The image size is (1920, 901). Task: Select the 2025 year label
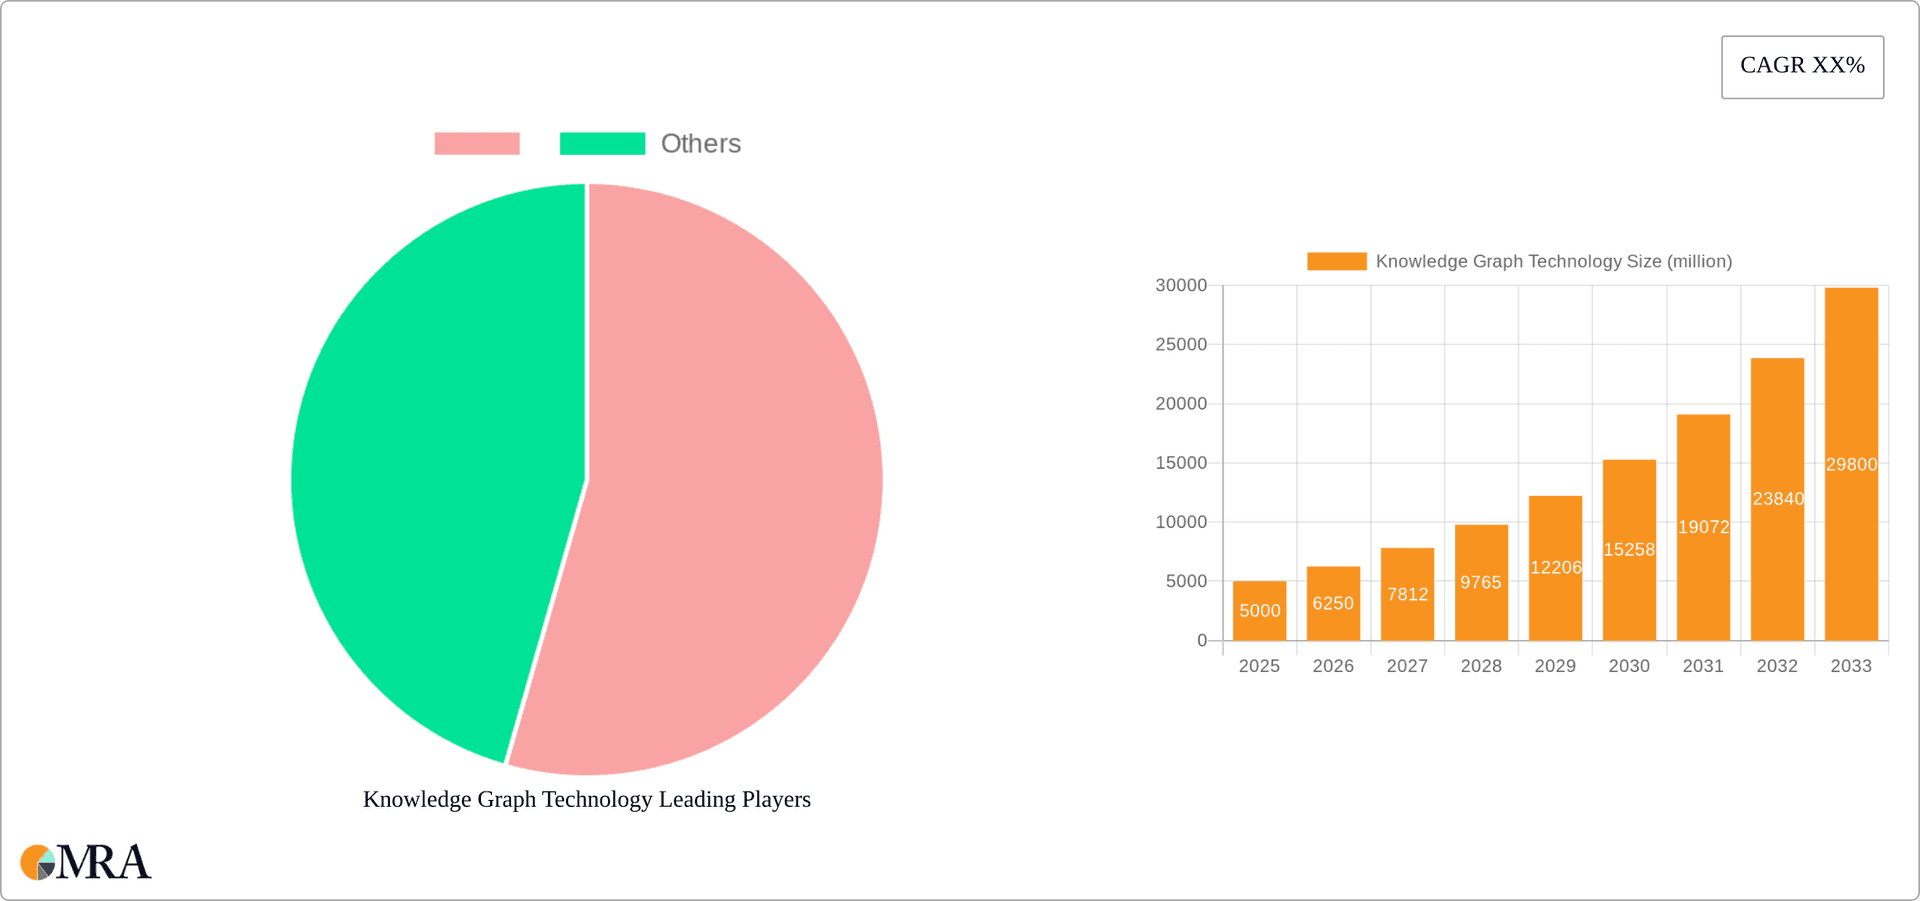[x=1259, y=665]
